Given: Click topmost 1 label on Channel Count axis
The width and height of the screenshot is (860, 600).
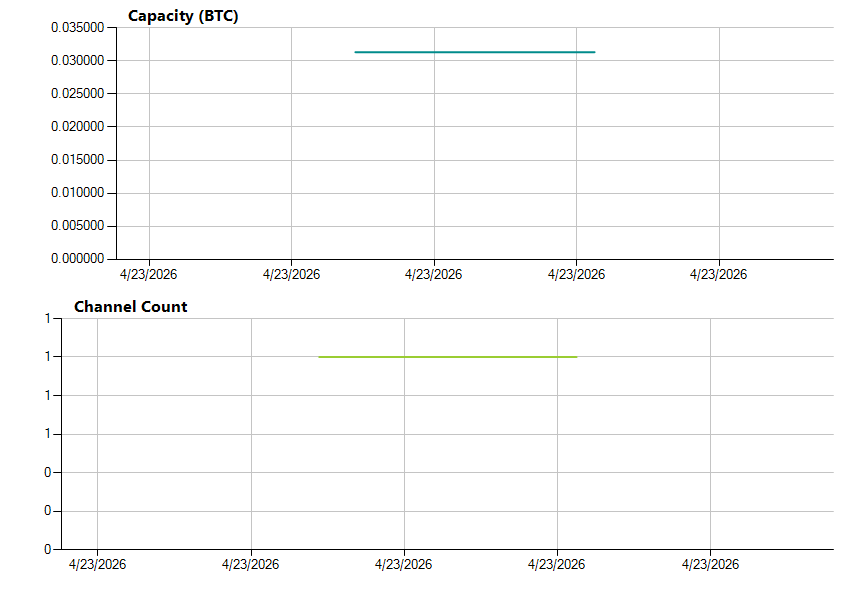Looking at the screenshot, I should coord(46,319).
